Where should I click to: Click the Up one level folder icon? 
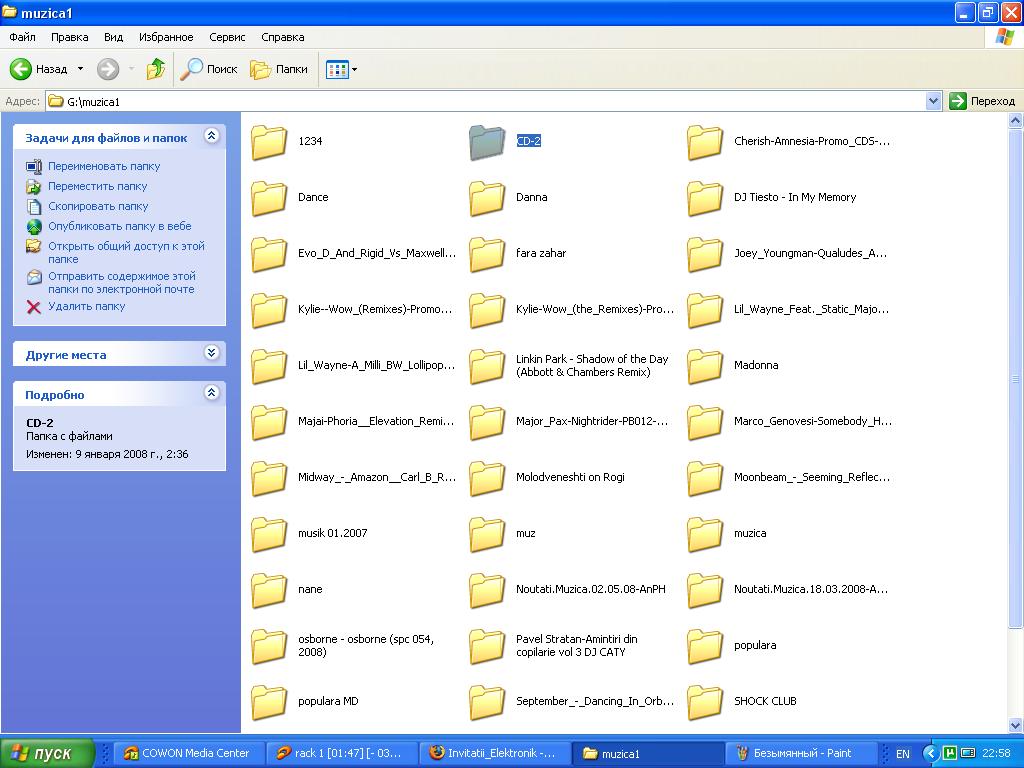155,69
